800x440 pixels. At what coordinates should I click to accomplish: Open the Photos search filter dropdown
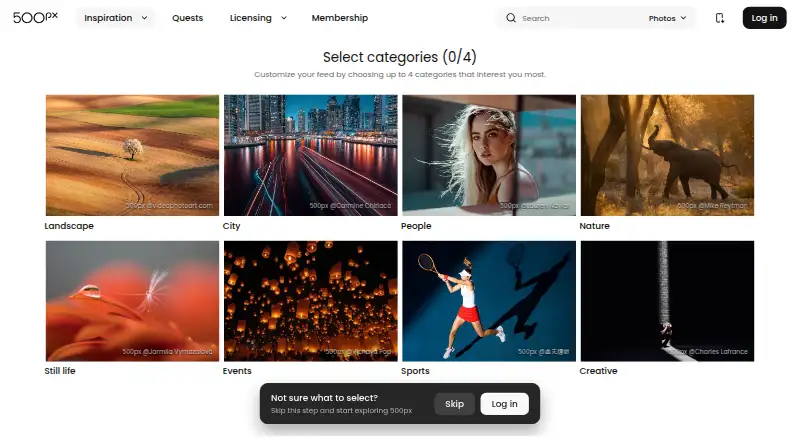click(x=667, y=18)
